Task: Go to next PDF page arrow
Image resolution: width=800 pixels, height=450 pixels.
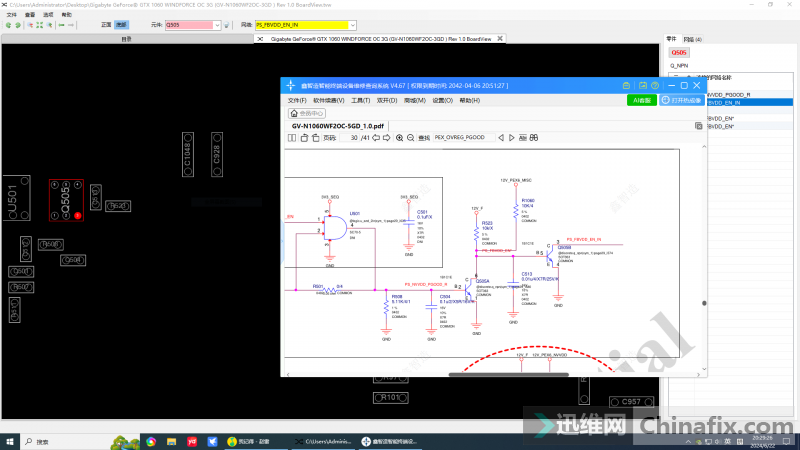Action: pyautogui.click(x=386, y=137)
